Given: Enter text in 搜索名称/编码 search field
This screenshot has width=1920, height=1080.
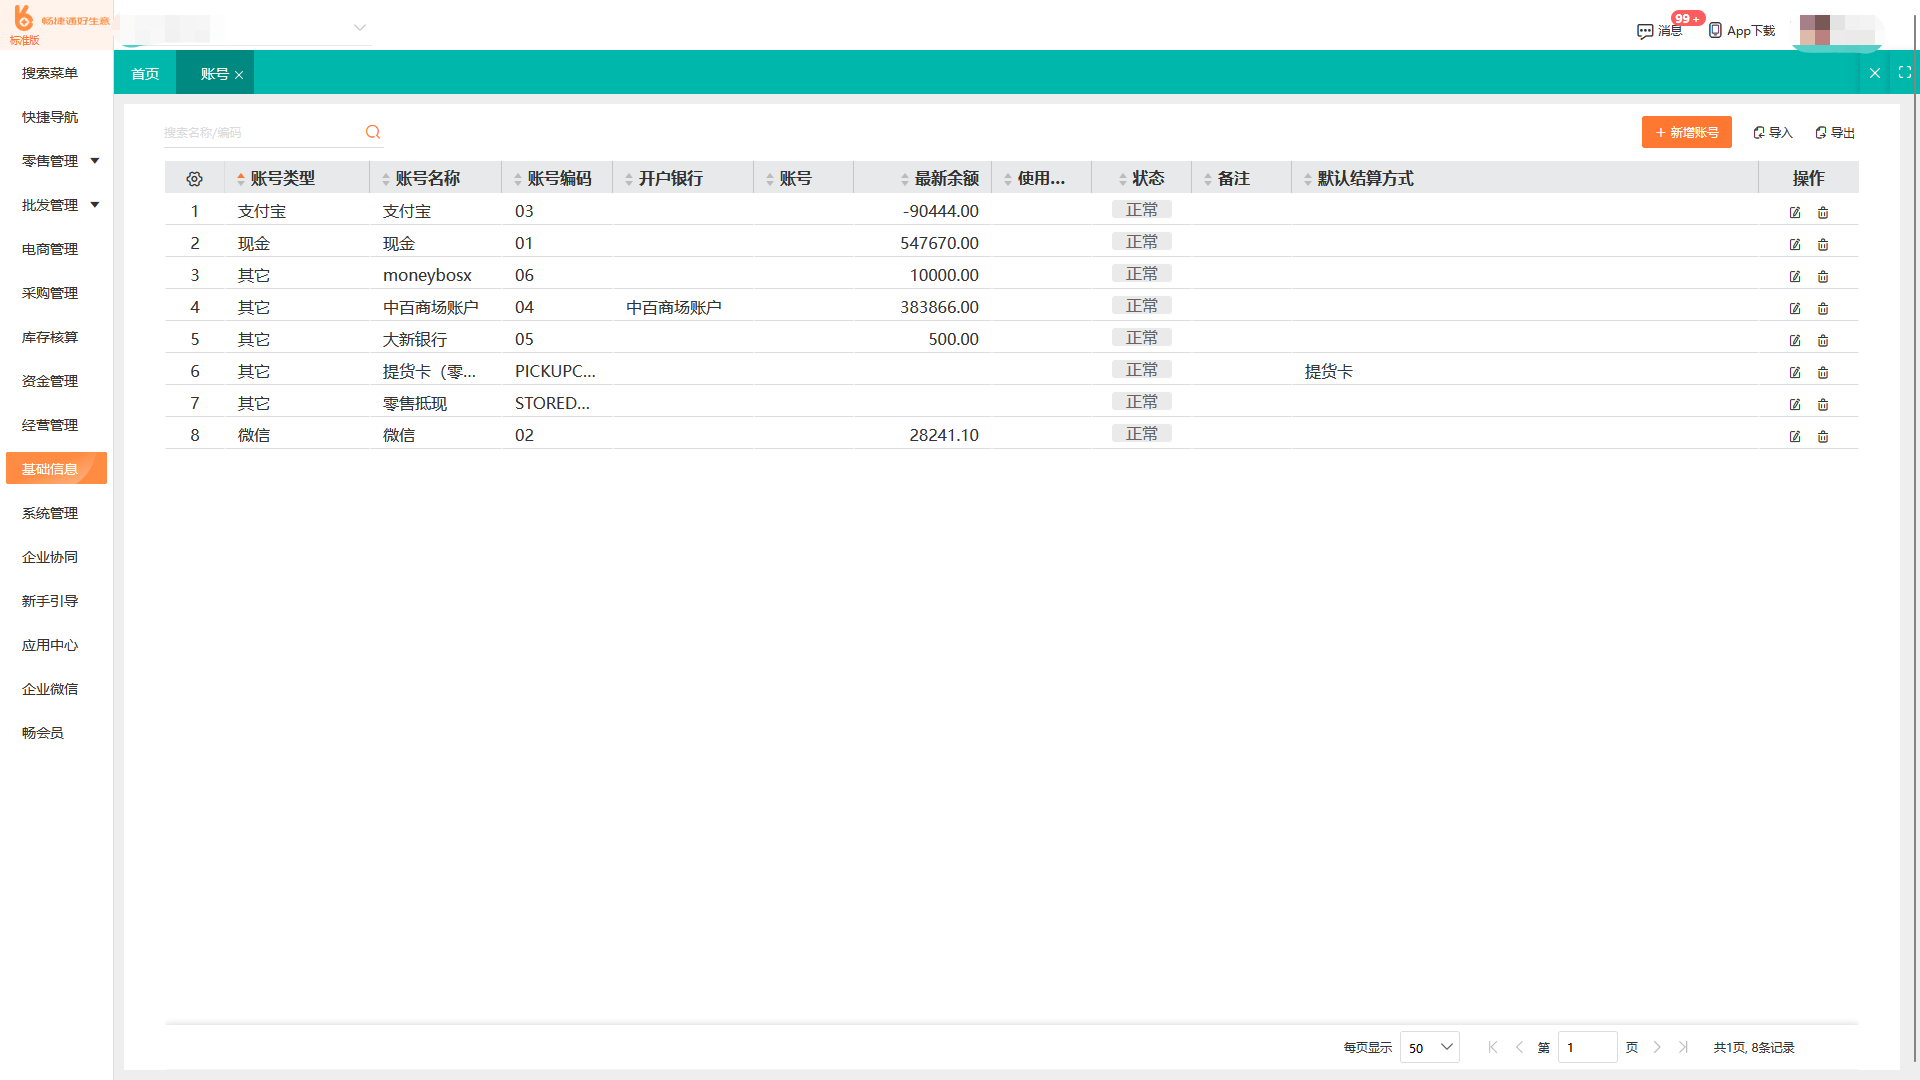Looking at the screenshot, I should point(258,131).
